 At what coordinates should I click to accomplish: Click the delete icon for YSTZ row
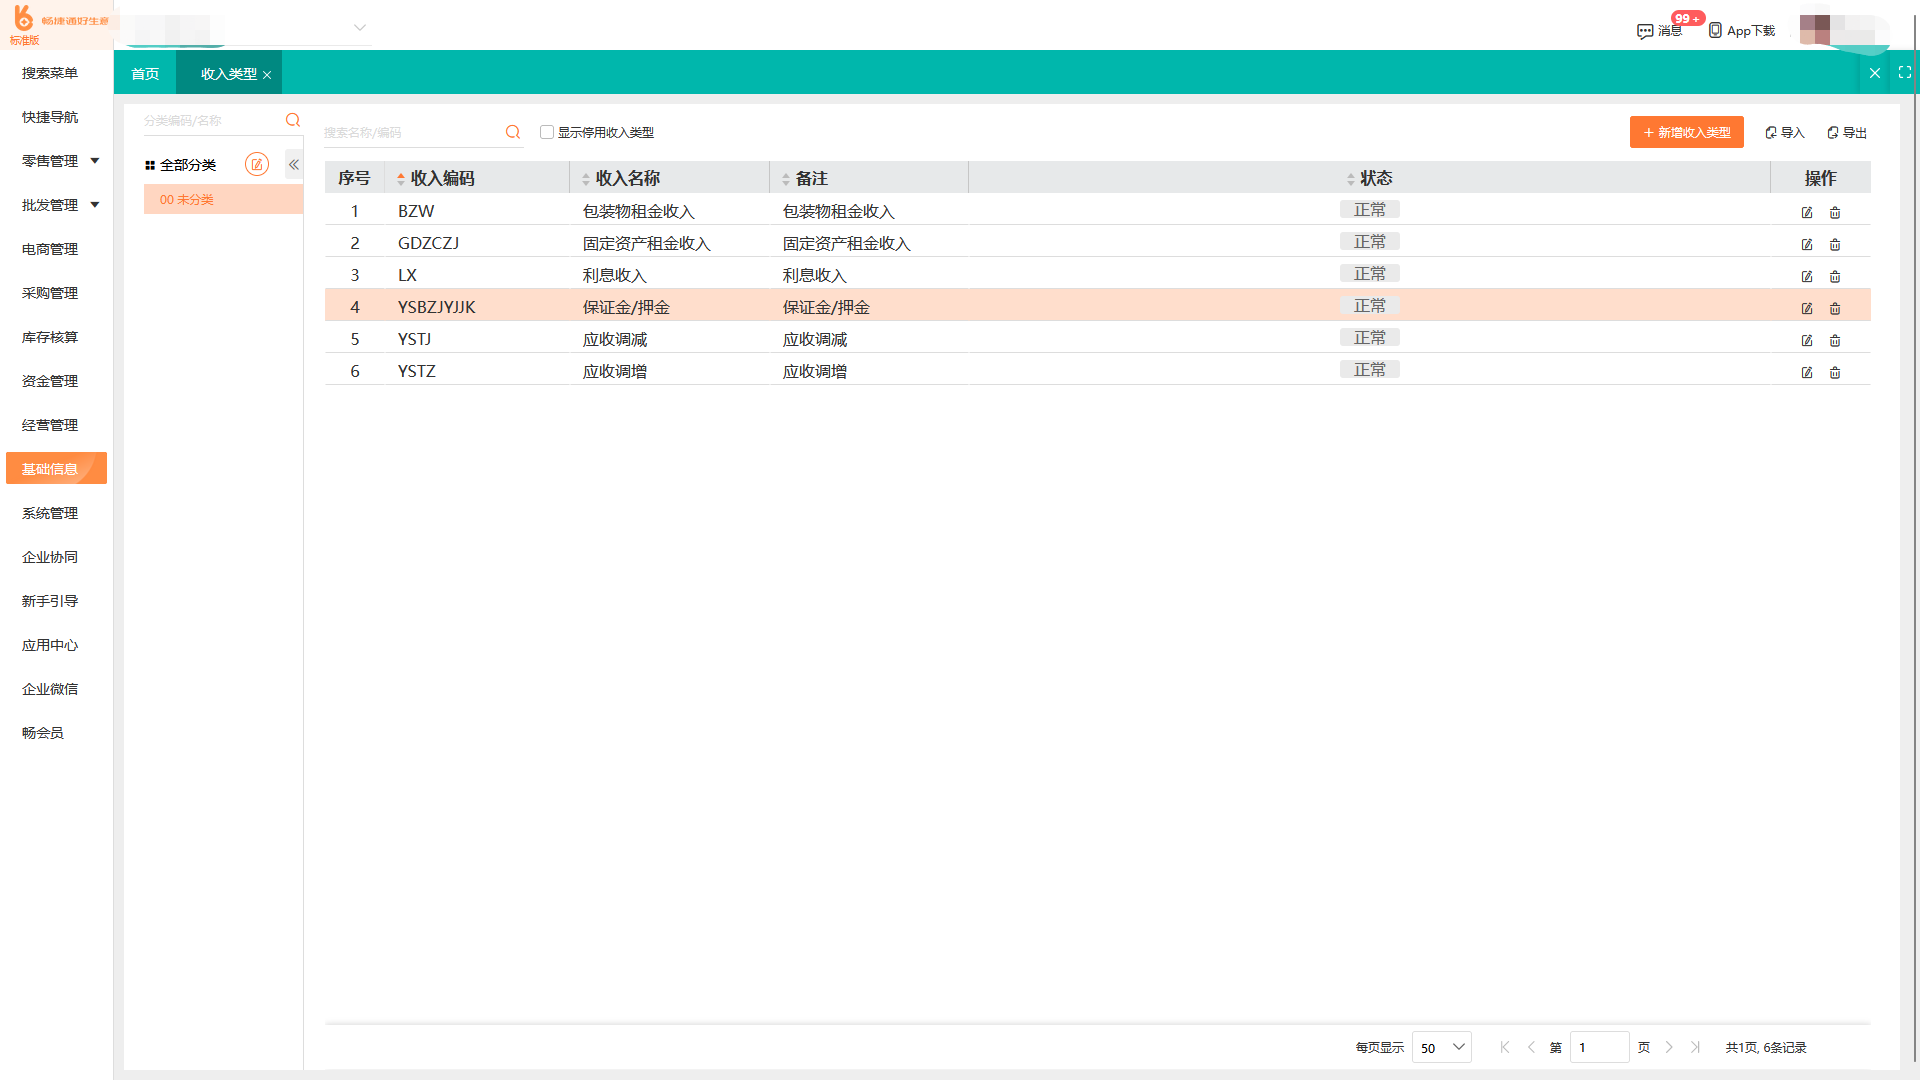click(x=1834, y=371)
